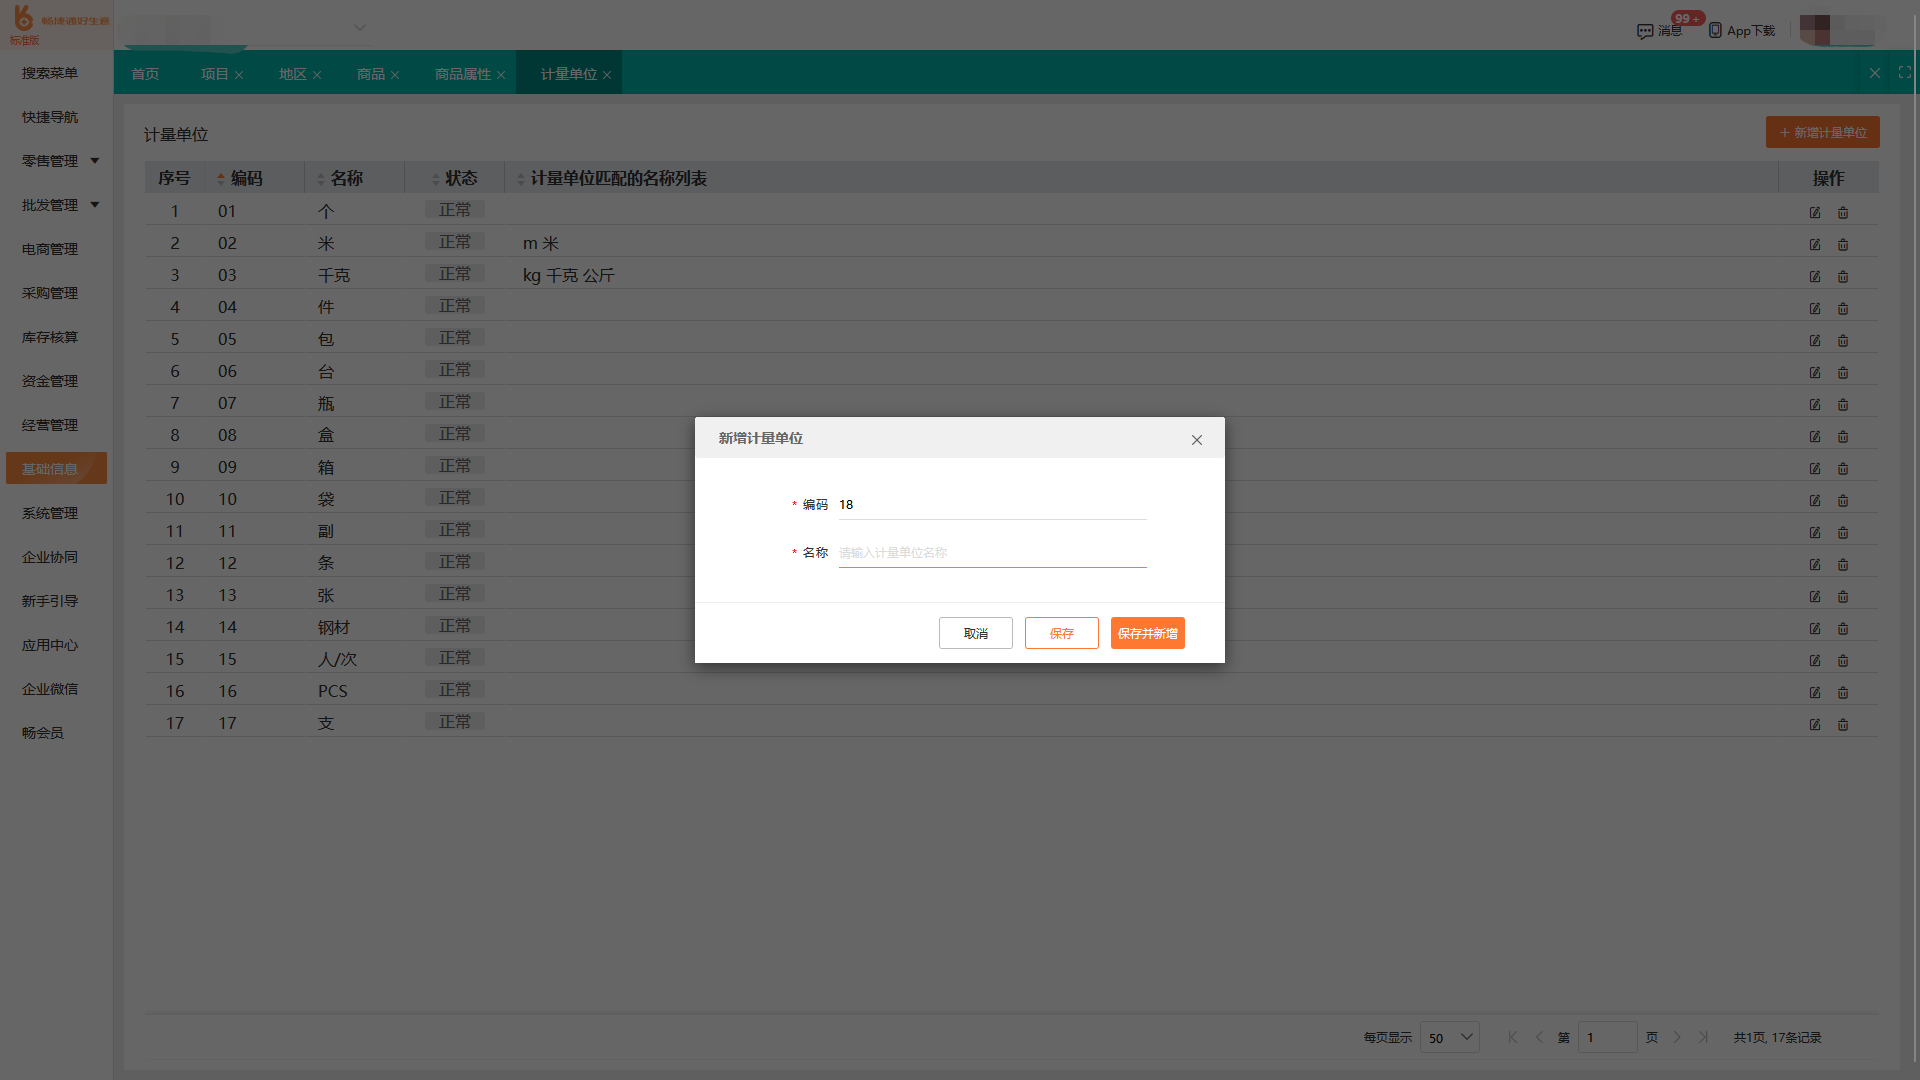The image size is (1920, 1080).
Task: Click the close icon on dialog
Action: pyautogui.click(x=1196, y=440)
